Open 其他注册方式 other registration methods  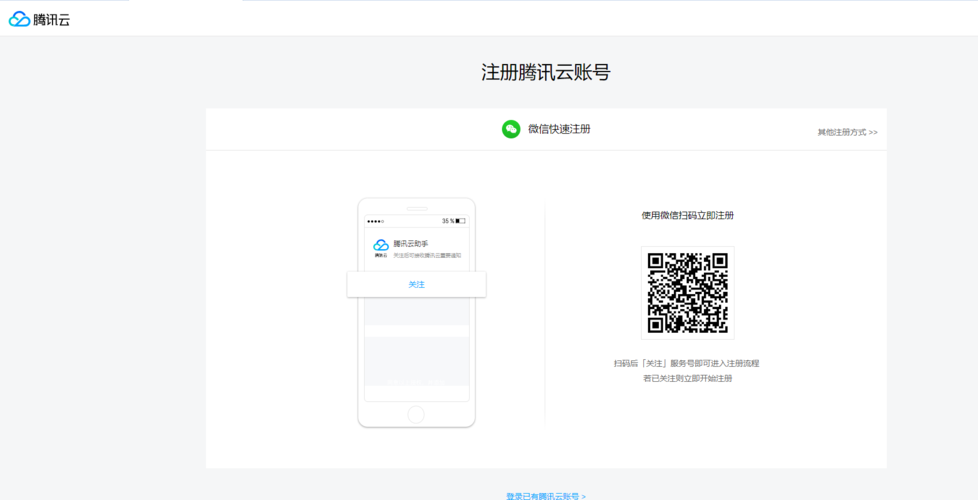point(847,132)
